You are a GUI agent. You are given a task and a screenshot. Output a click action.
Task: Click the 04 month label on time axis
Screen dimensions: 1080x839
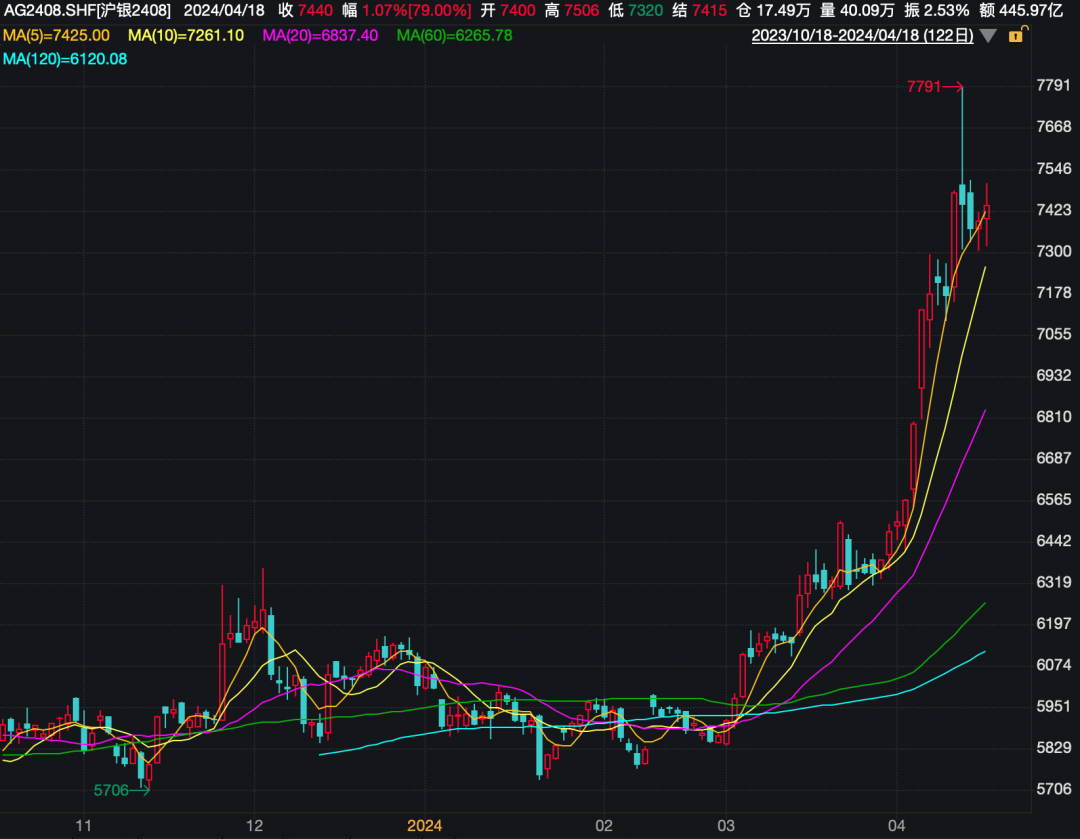897,827
